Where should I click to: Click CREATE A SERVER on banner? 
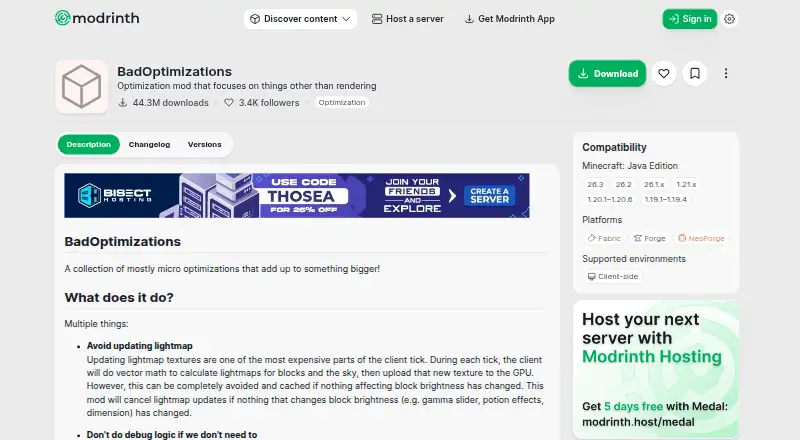tap(489, 195)
